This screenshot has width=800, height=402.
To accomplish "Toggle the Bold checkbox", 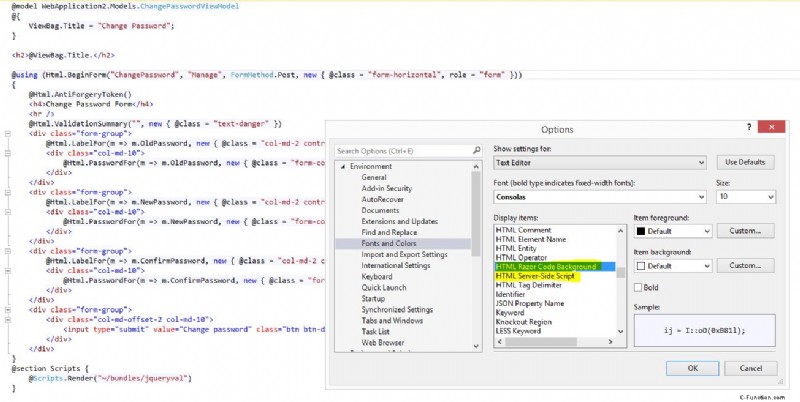I will click(639, 288).
